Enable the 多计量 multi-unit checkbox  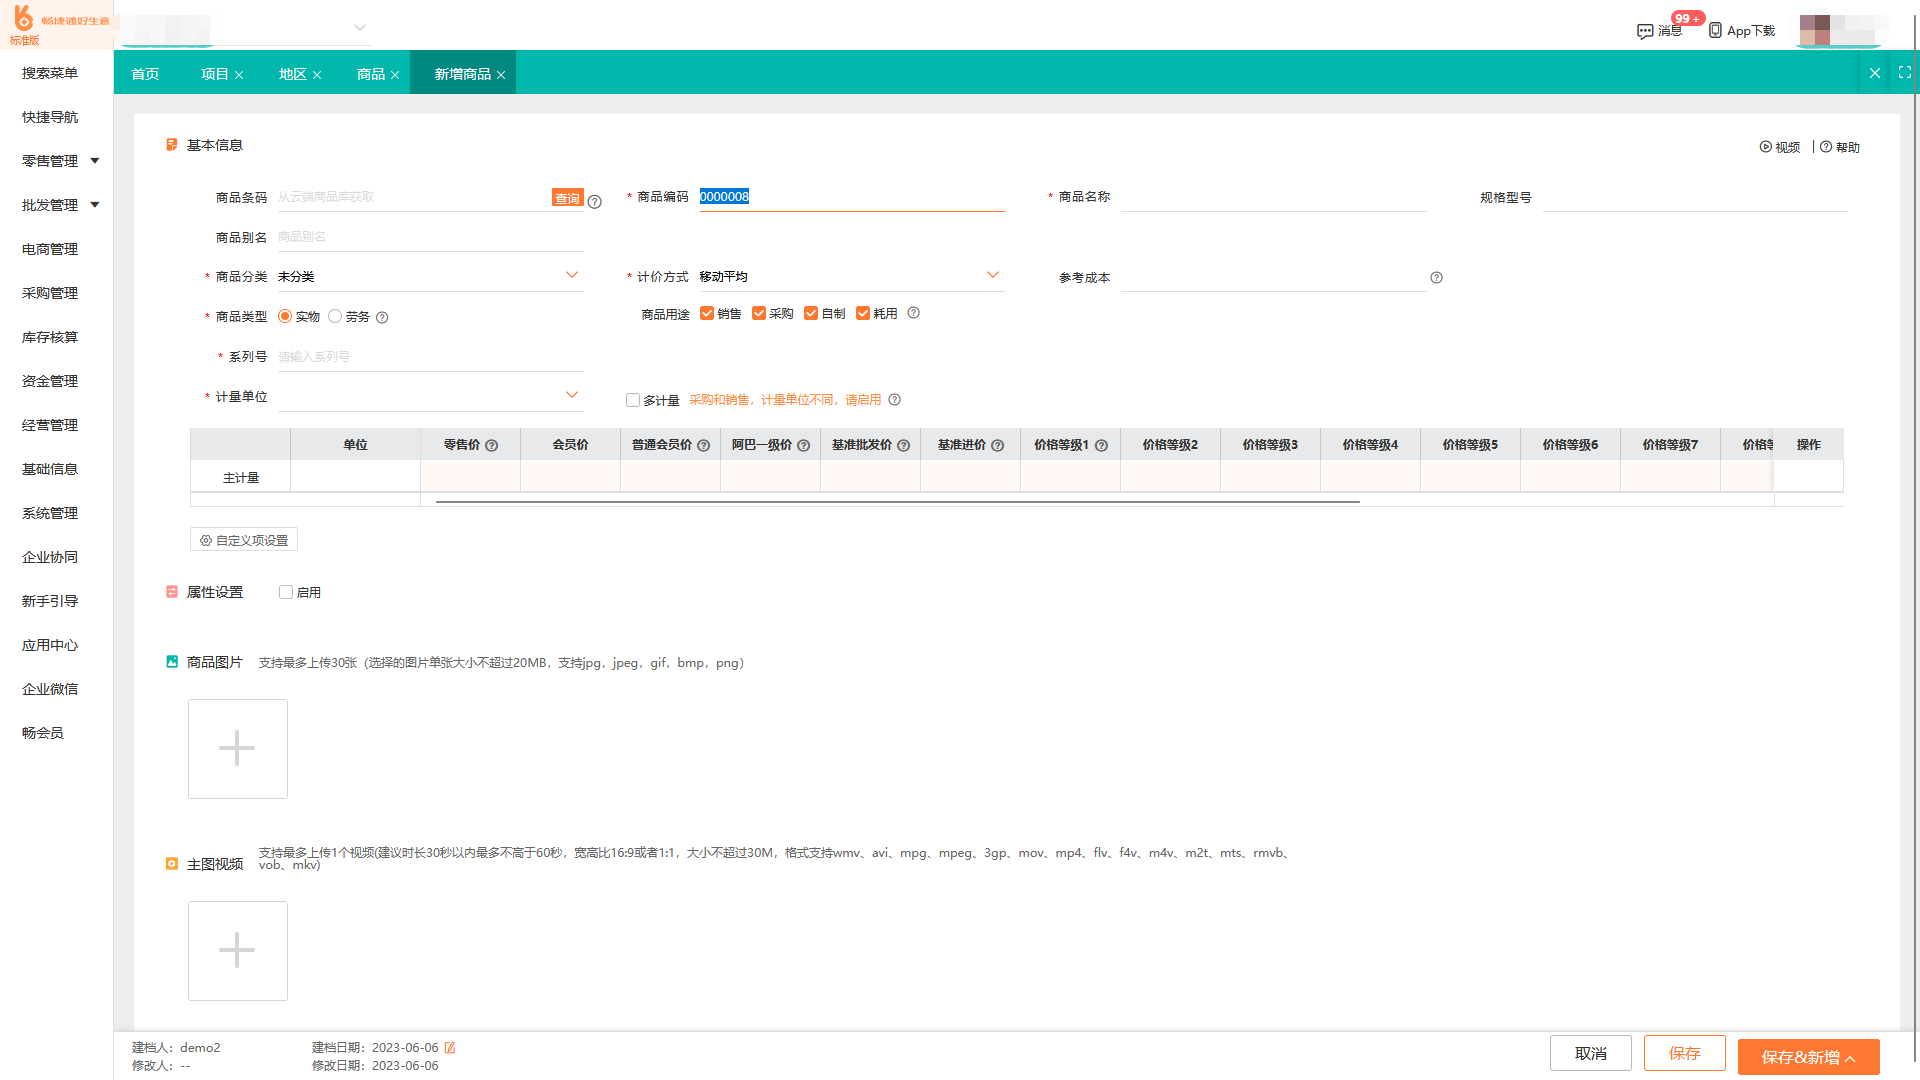(x=634, y=398)
